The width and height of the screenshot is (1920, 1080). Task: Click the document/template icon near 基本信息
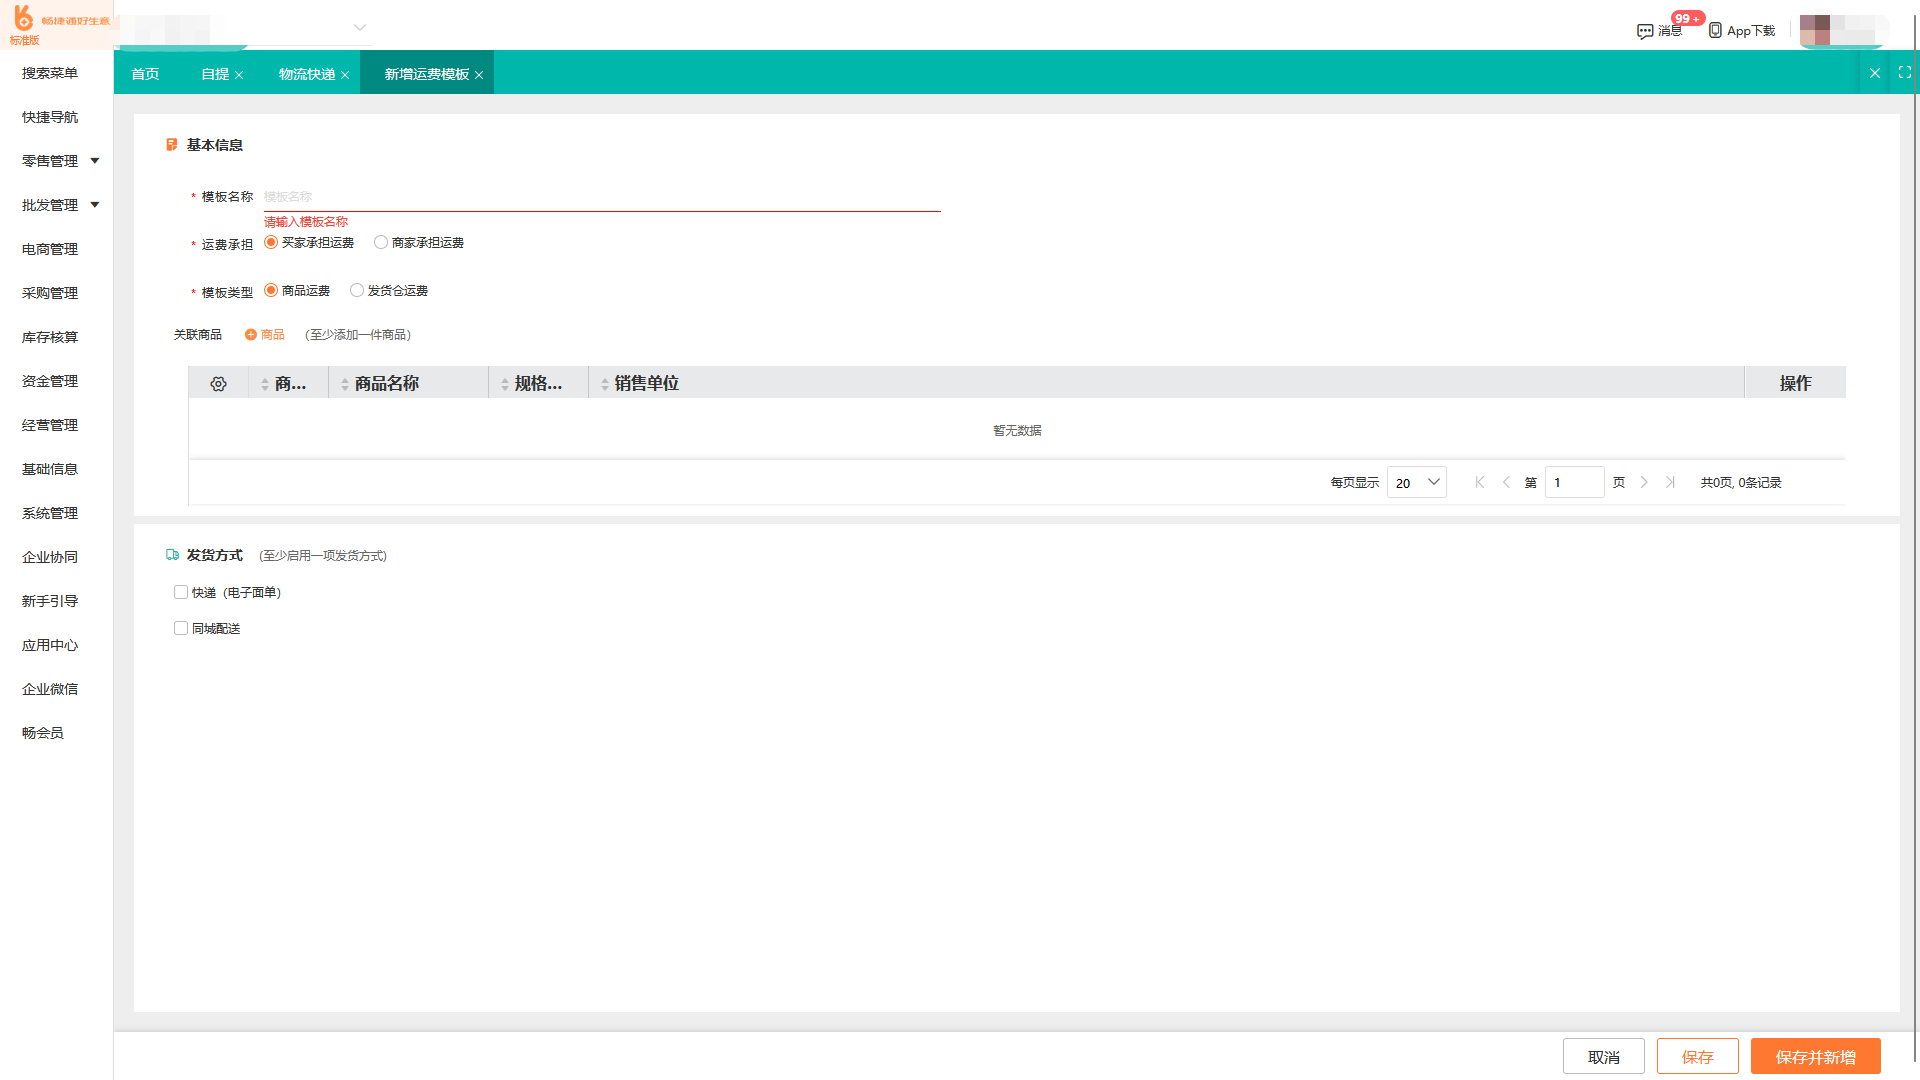pos(171,144)
